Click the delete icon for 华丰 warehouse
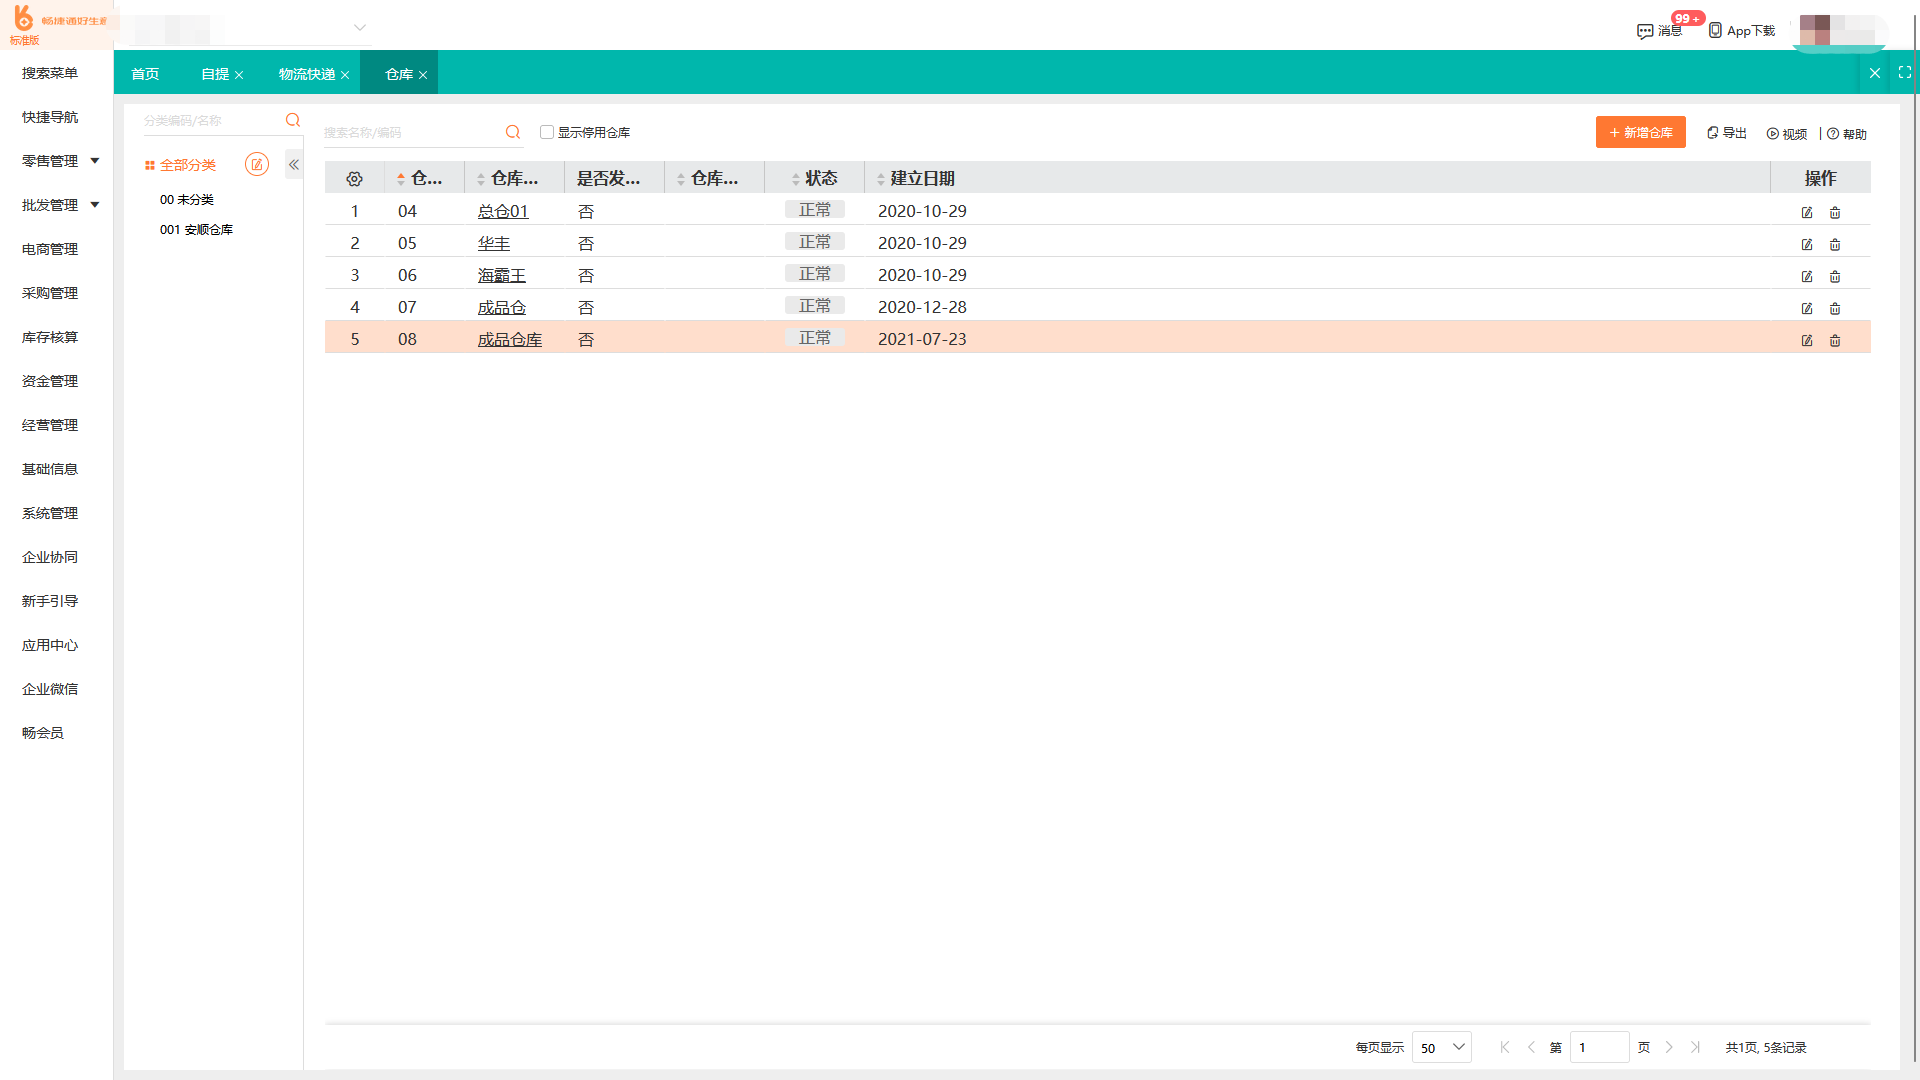Screen dimensions: 1920x1080 [x=1836, y=243]
